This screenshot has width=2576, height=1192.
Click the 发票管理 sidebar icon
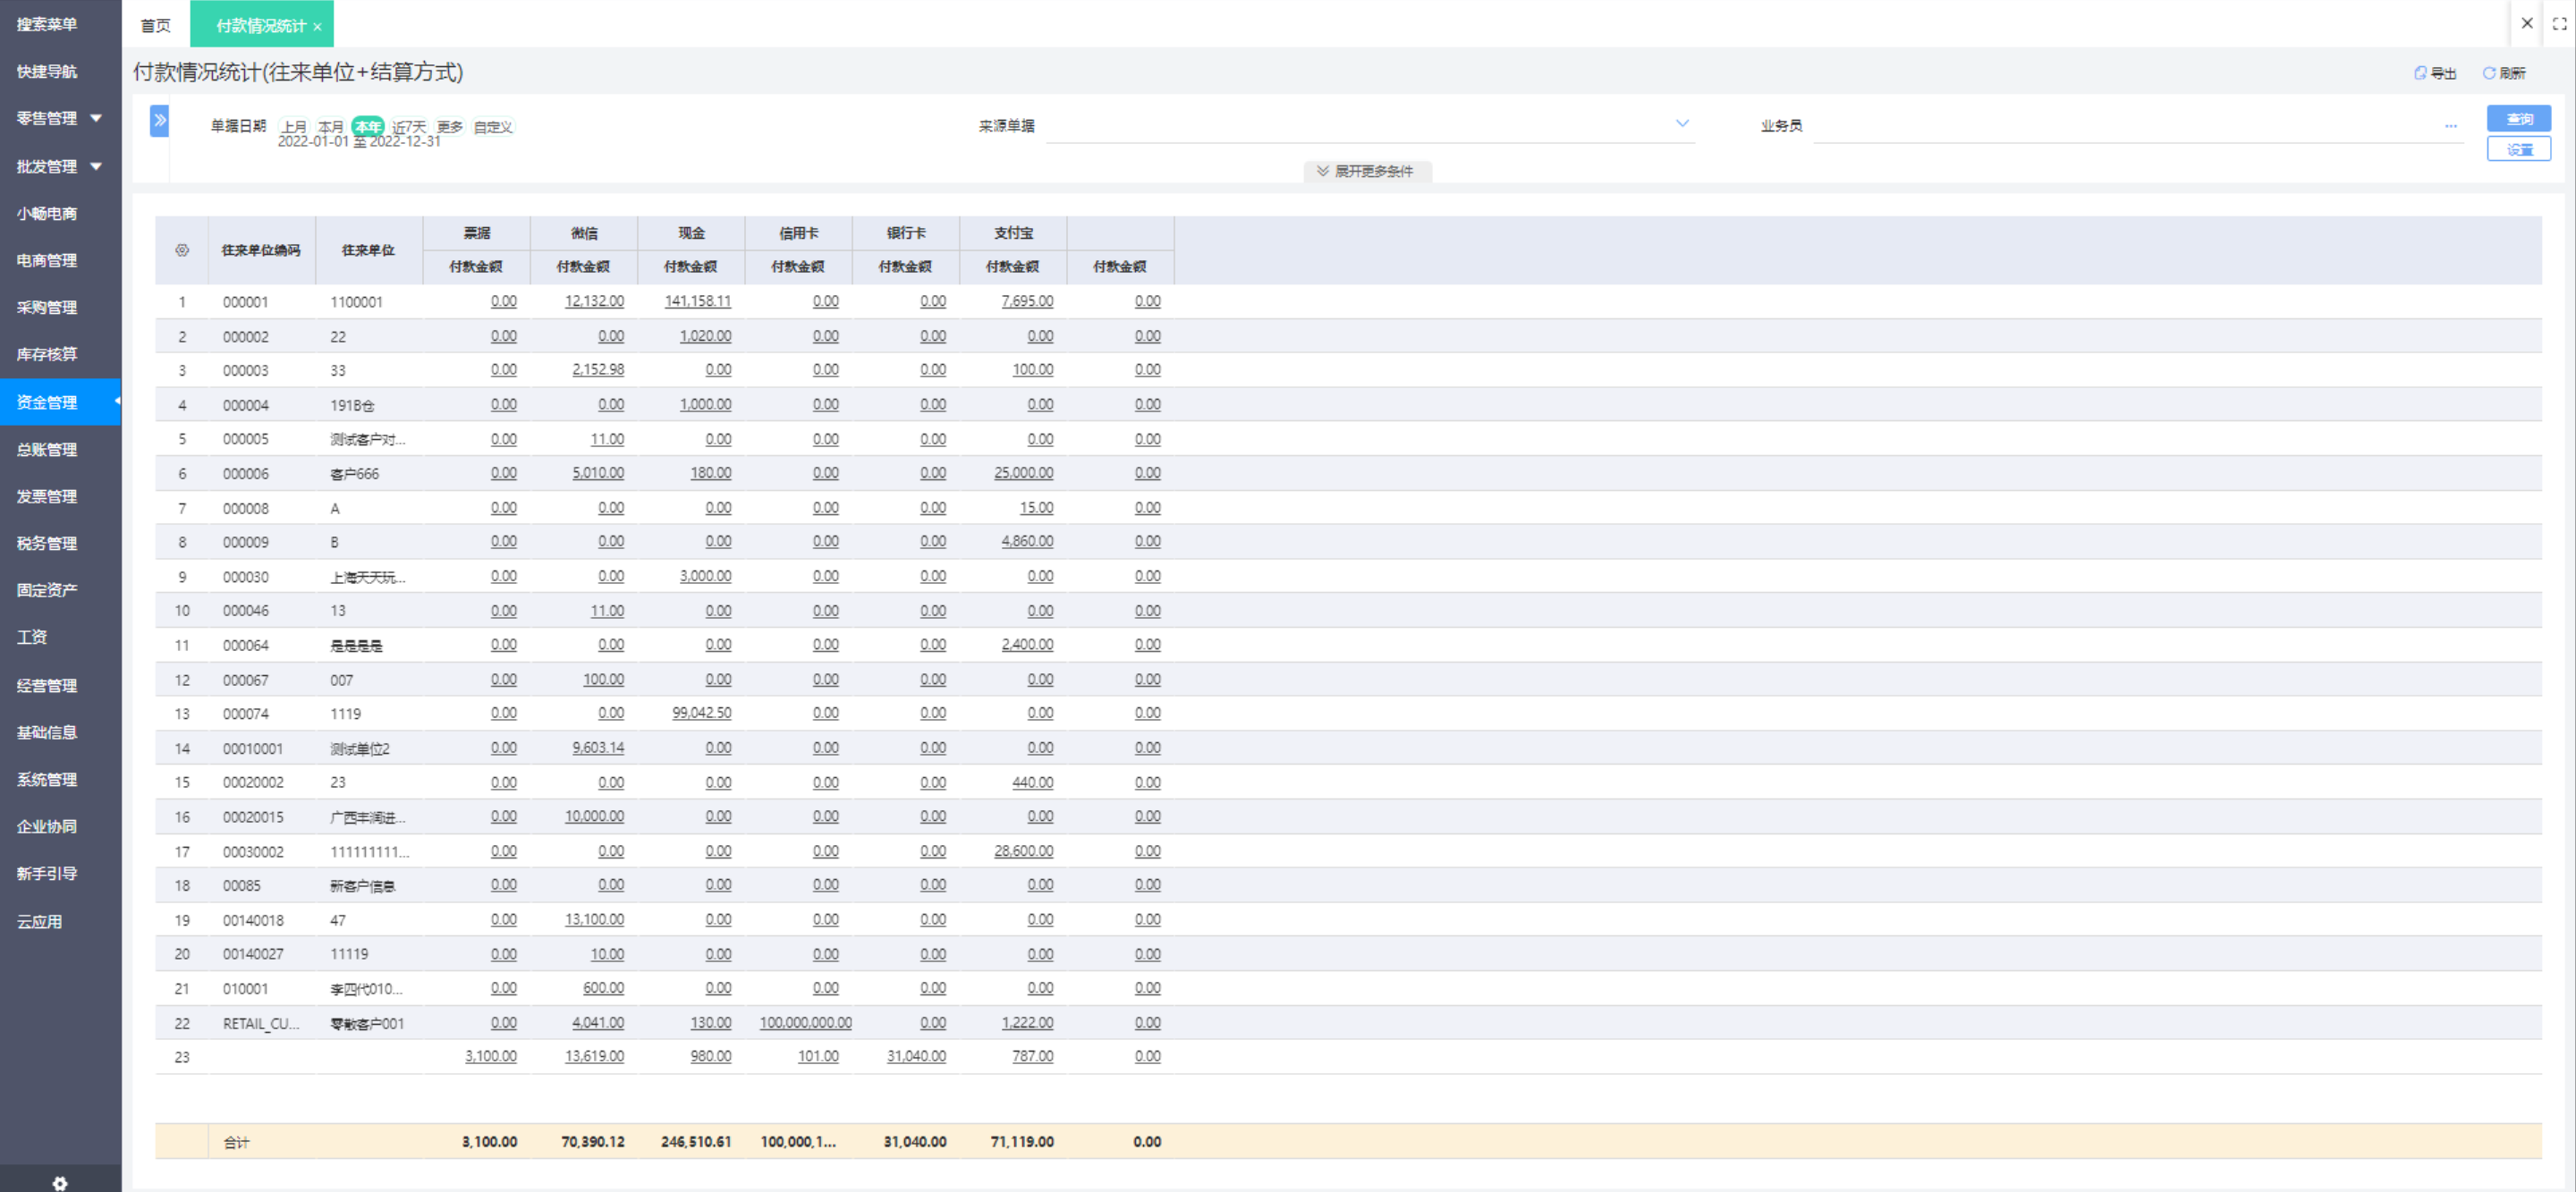46,495
